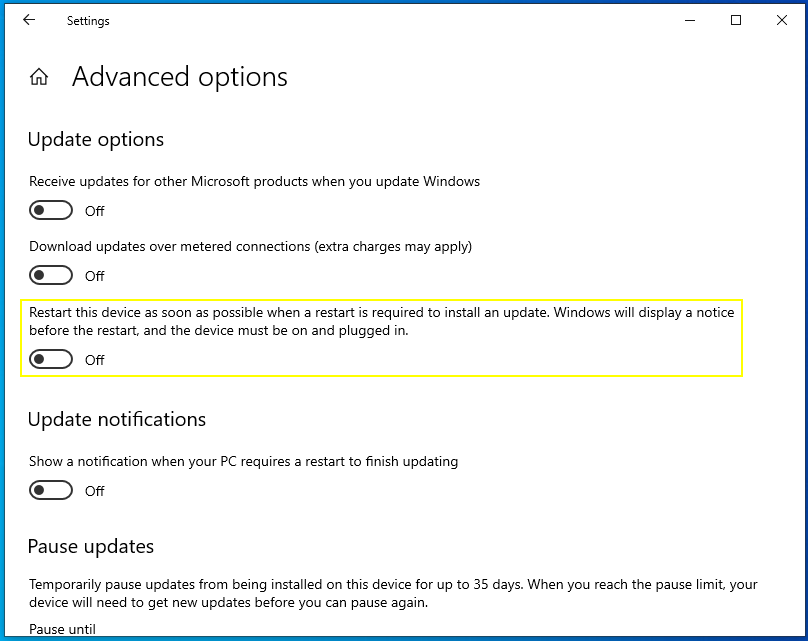Click the Advanced options page heading
The width and height of the screenshot is (808, 641).
pos(180,77)
